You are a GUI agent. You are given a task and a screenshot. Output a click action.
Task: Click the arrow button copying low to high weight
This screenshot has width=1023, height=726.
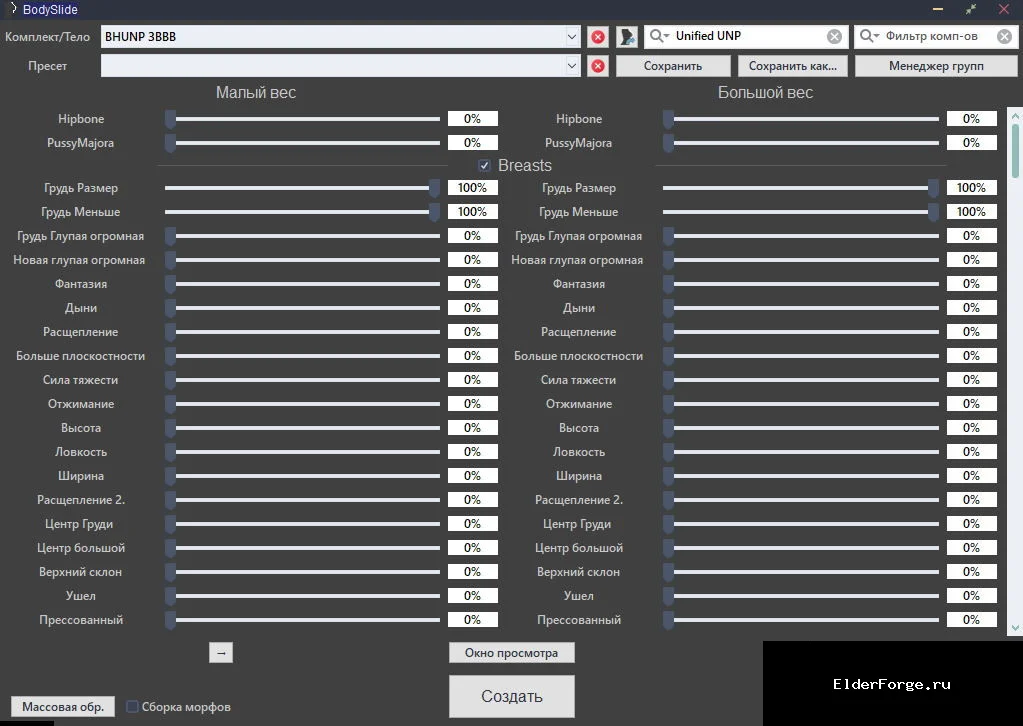[221, 652]
